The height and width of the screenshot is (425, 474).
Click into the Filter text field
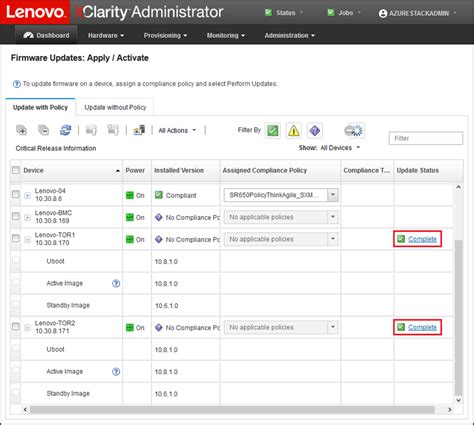point(426,138)
